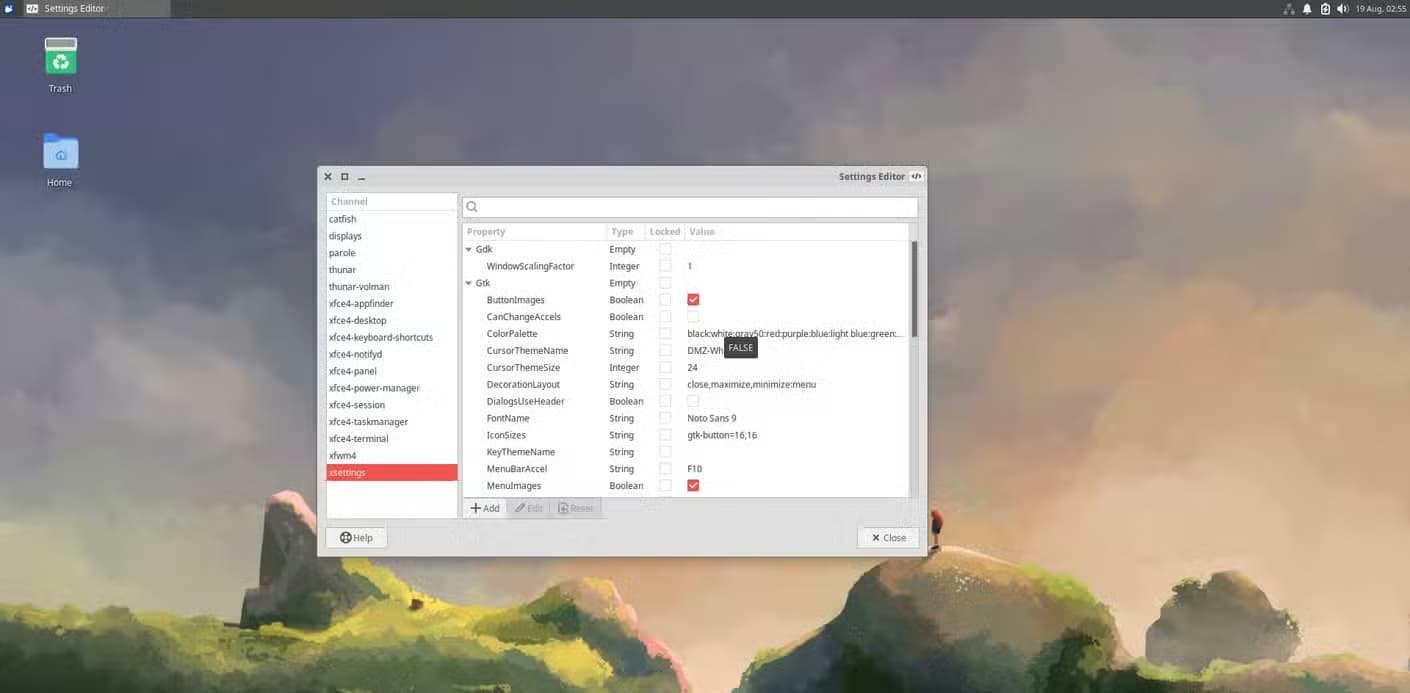Focus the property search input field

[x=690, y=207]
